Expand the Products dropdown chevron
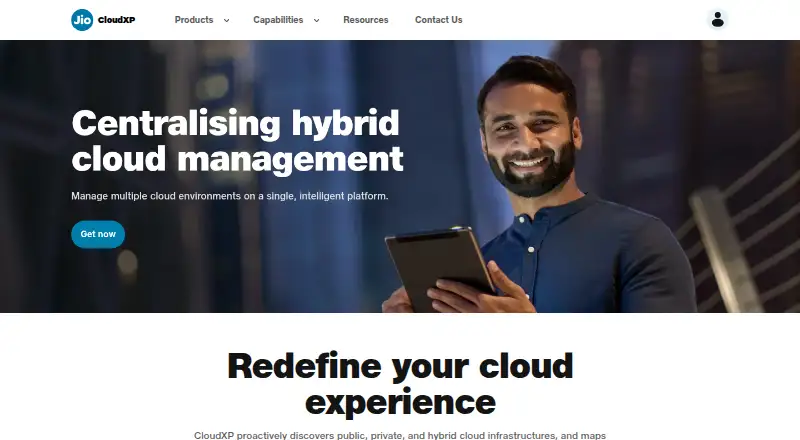Image resolution: width=800 pixels, height=440 pixels. (227, 20)
